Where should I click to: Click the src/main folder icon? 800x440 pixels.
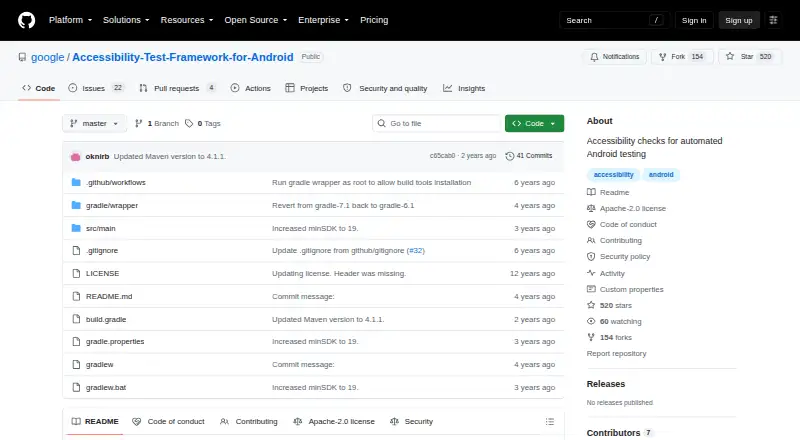pyautogui.click(x=76, y=228)
